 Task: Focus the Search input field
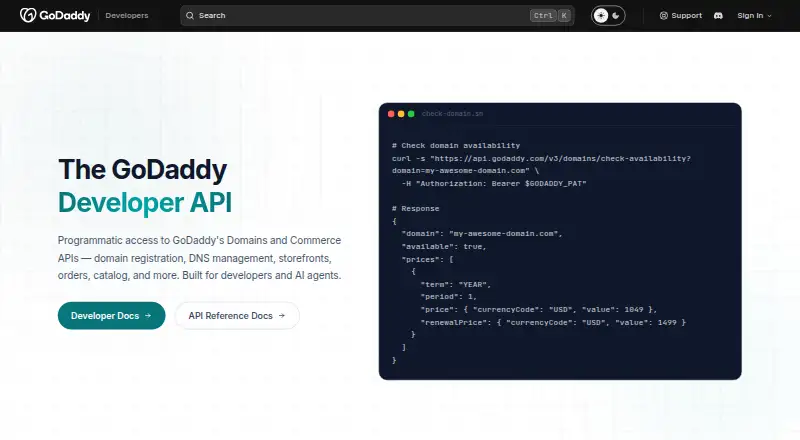pyautogui.click(x=377, y=15)
